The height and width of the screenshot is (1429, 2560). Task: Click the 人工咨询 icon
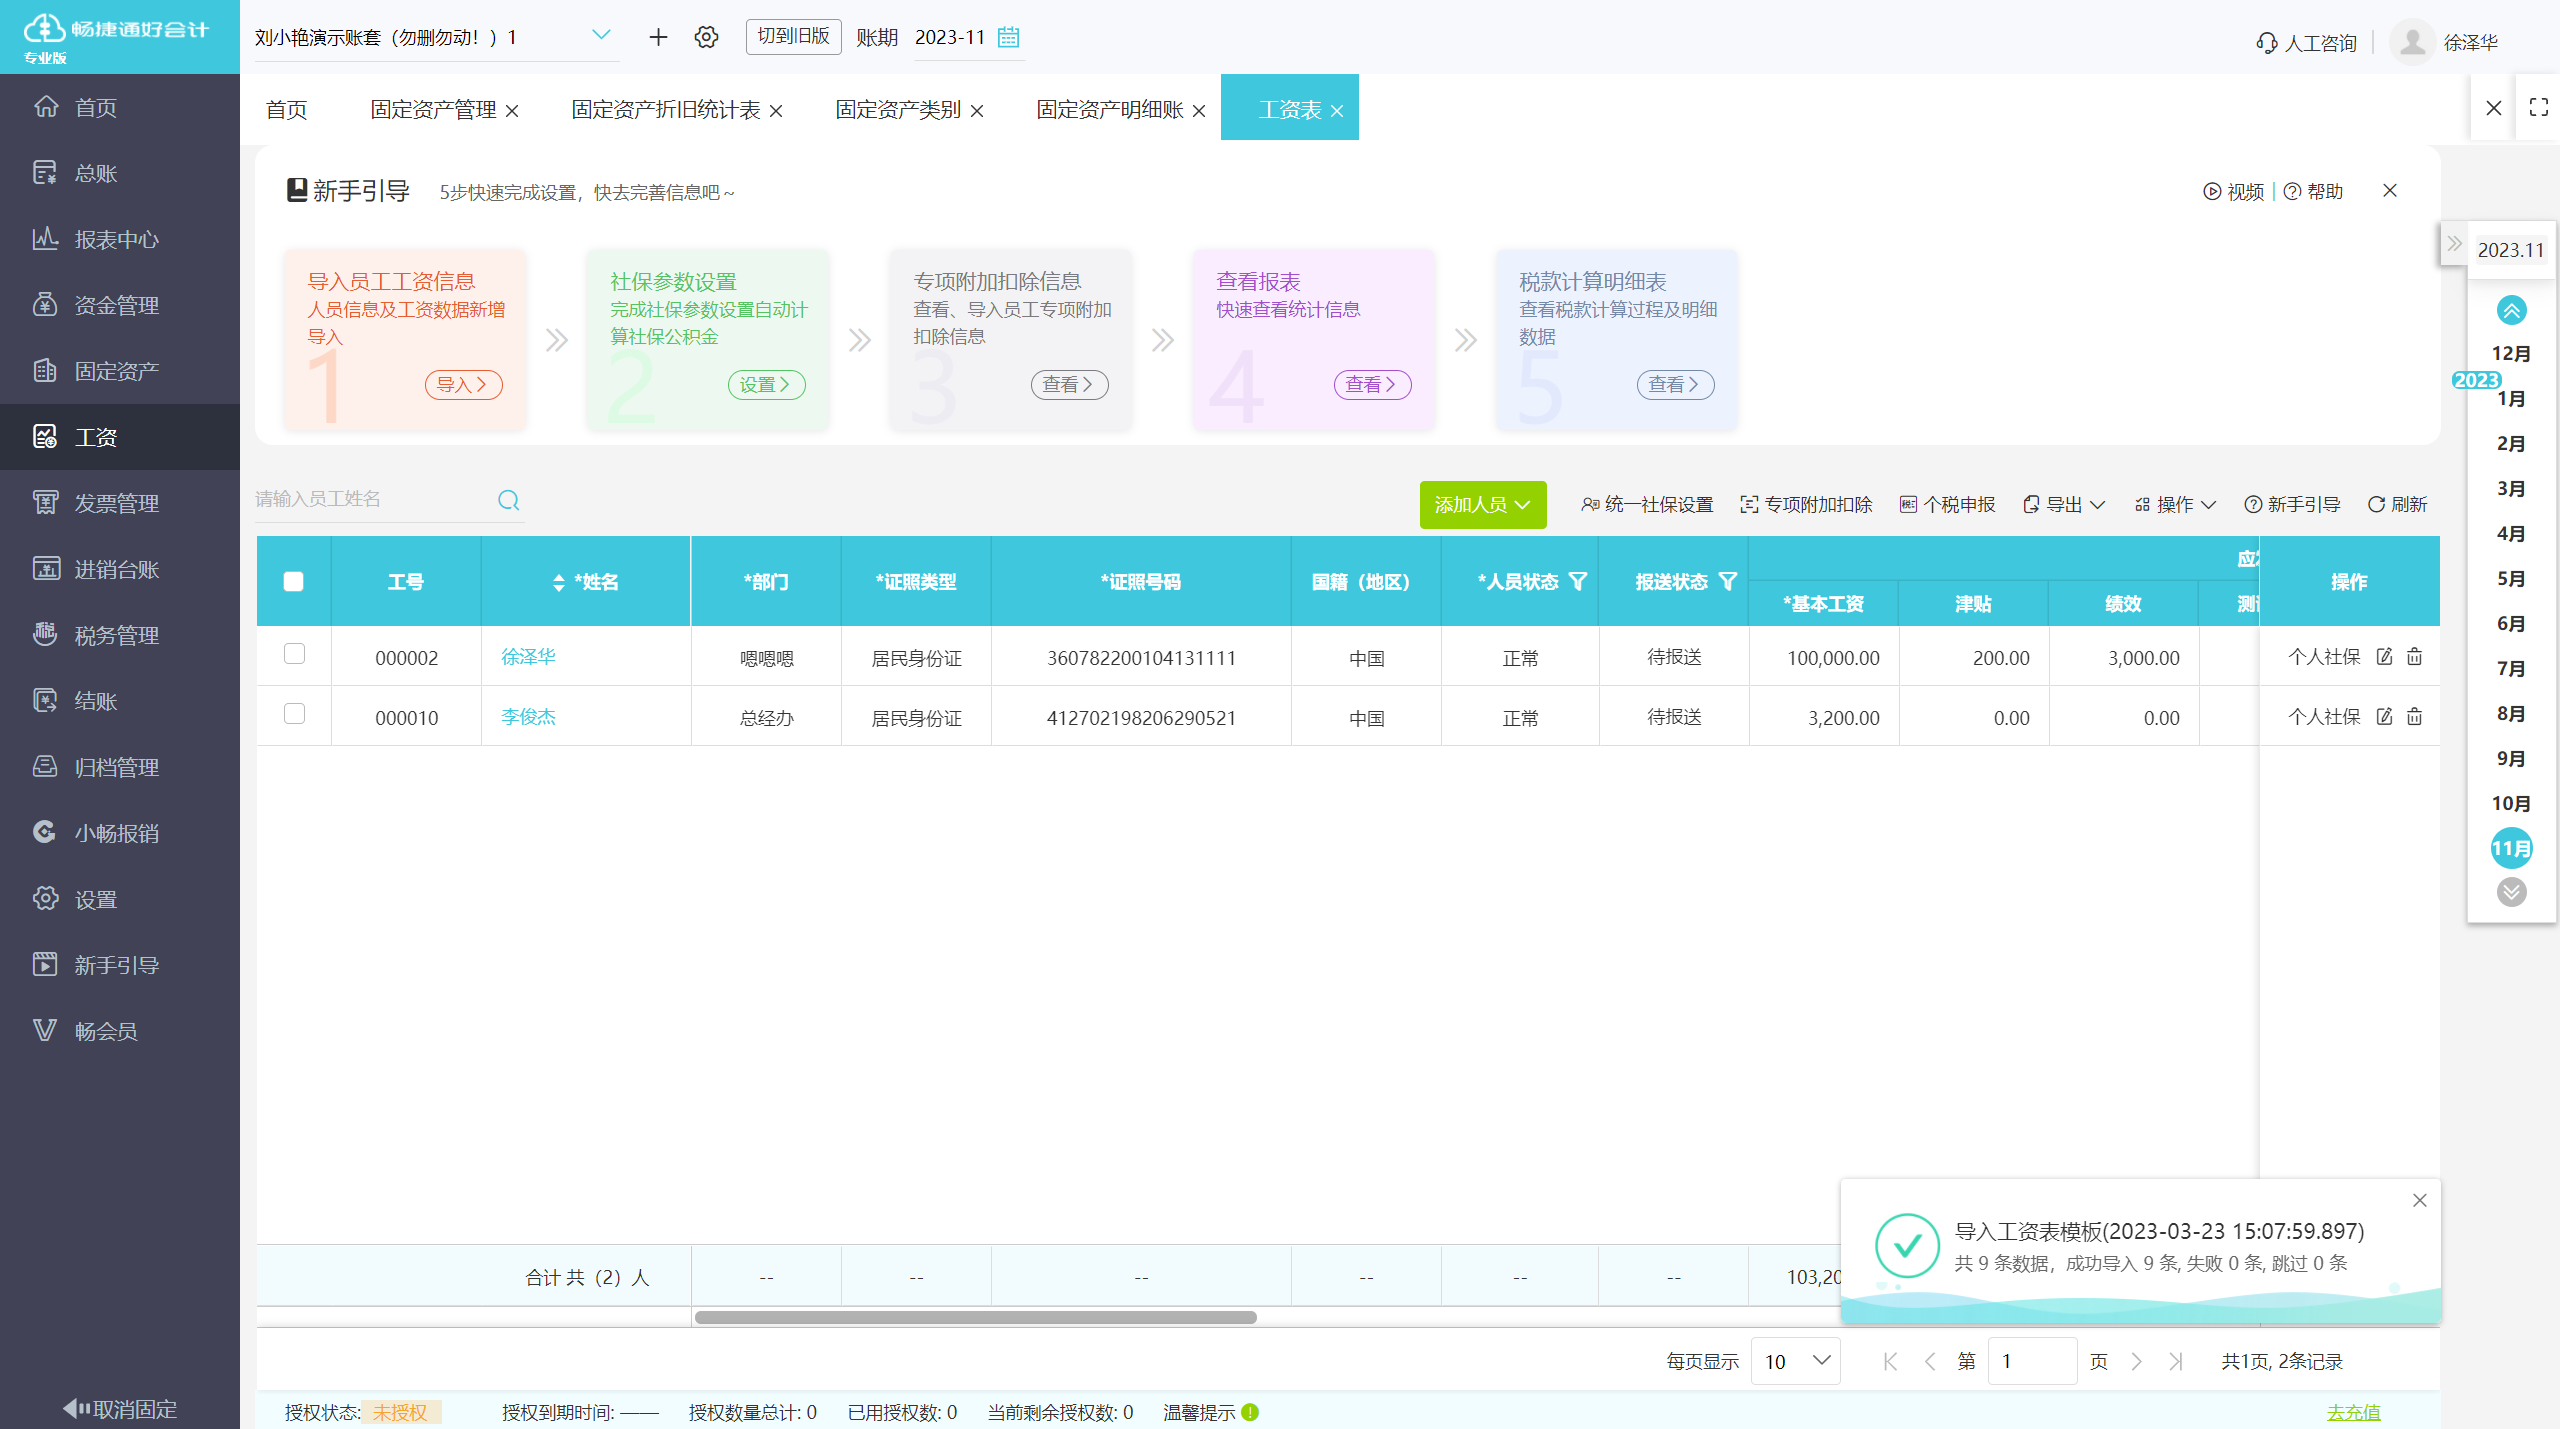[x=2268, y=40]
